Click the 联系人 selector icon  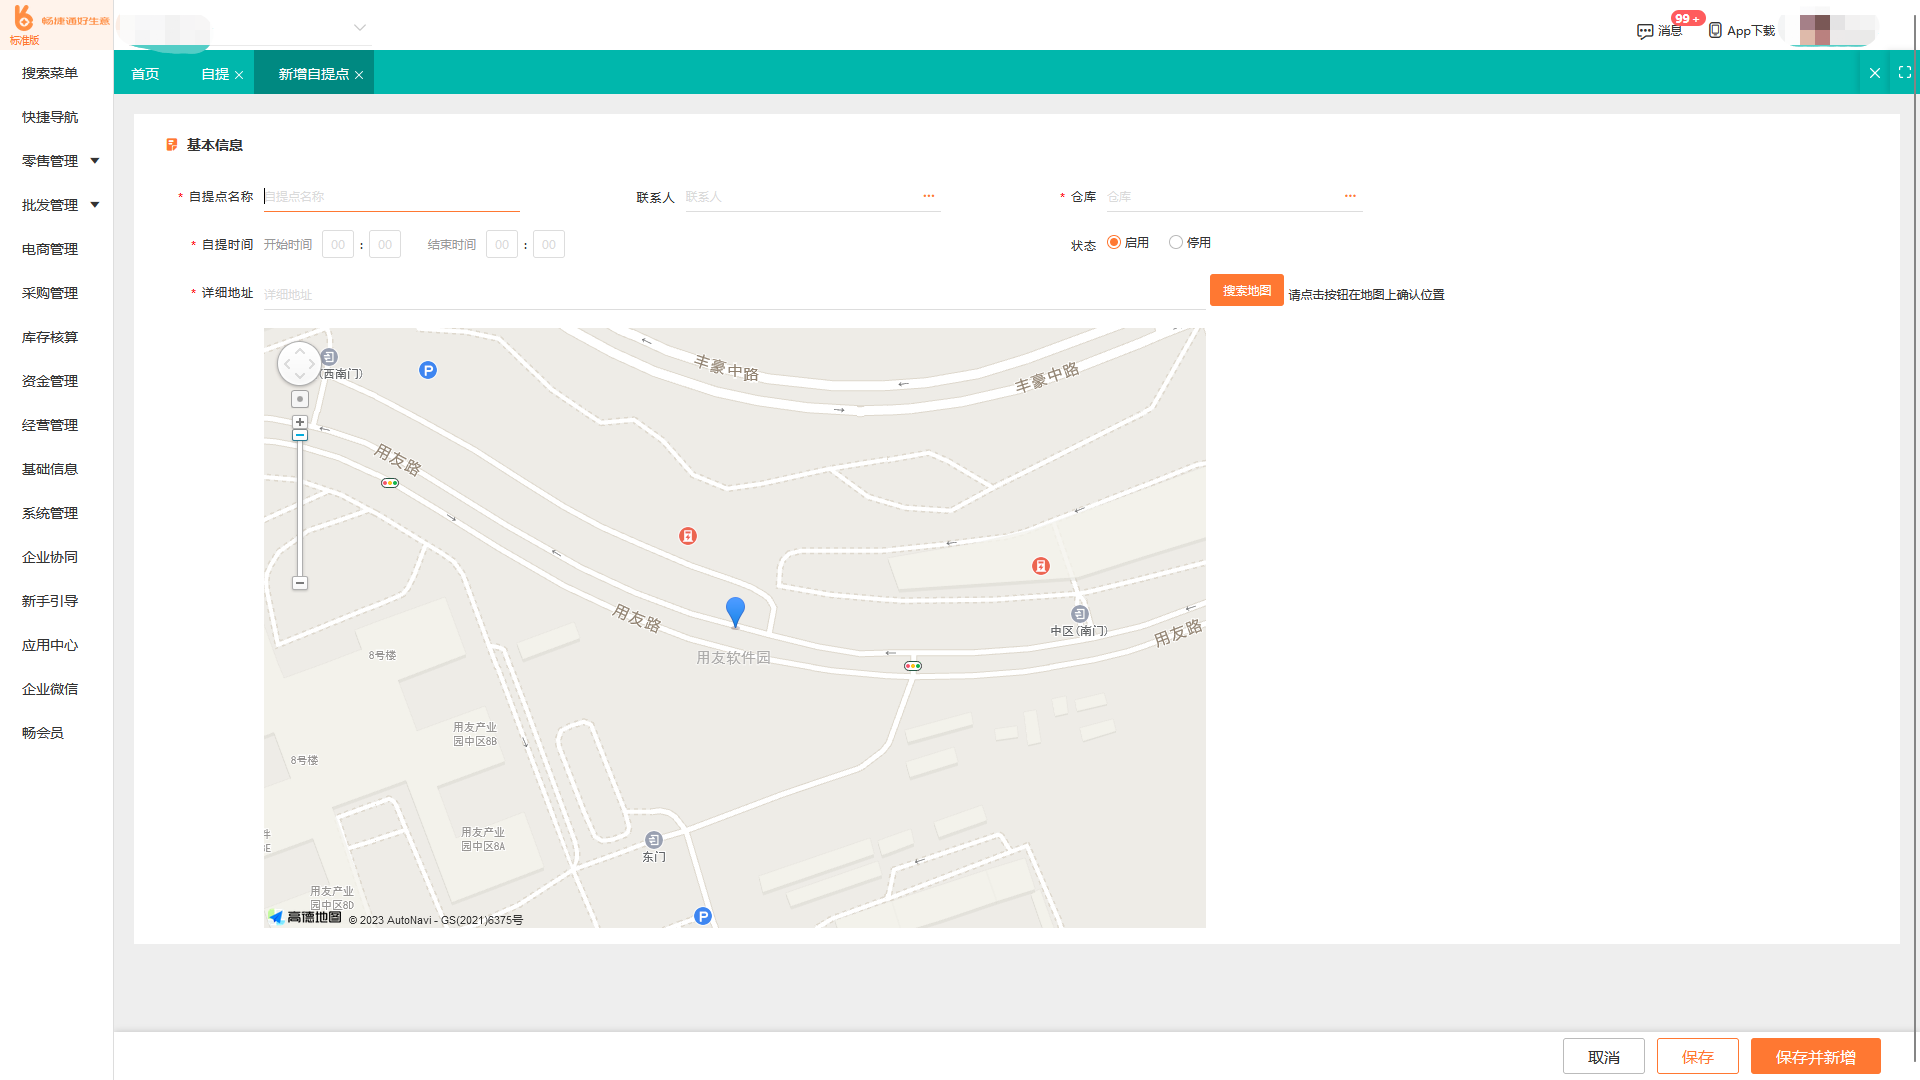(x=928, y=195)
